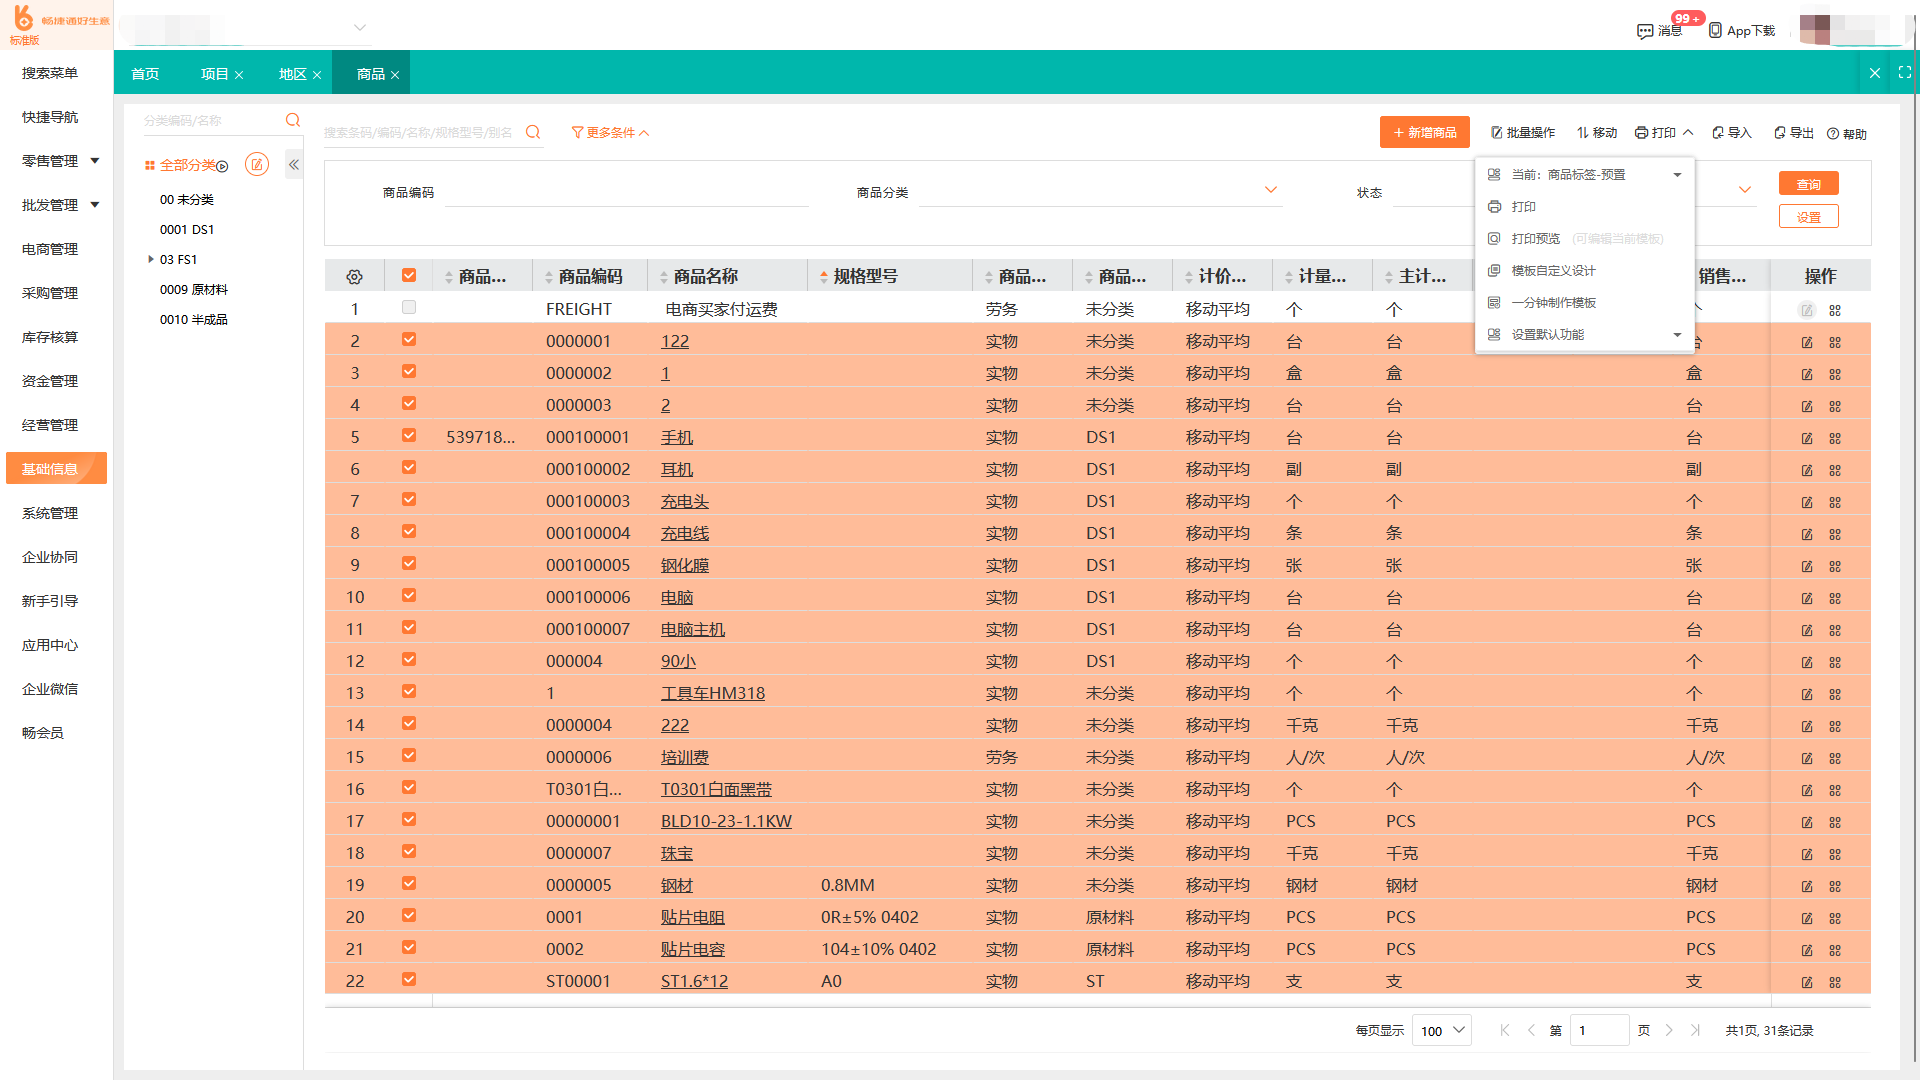Expand more filter conditions 更多条件

tap(611, 131)
